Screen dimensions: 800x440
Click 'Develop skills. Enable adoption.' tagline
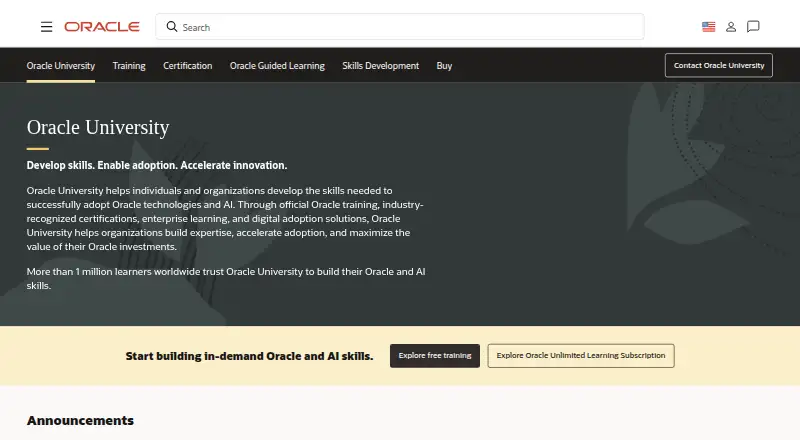click(157, 165)
